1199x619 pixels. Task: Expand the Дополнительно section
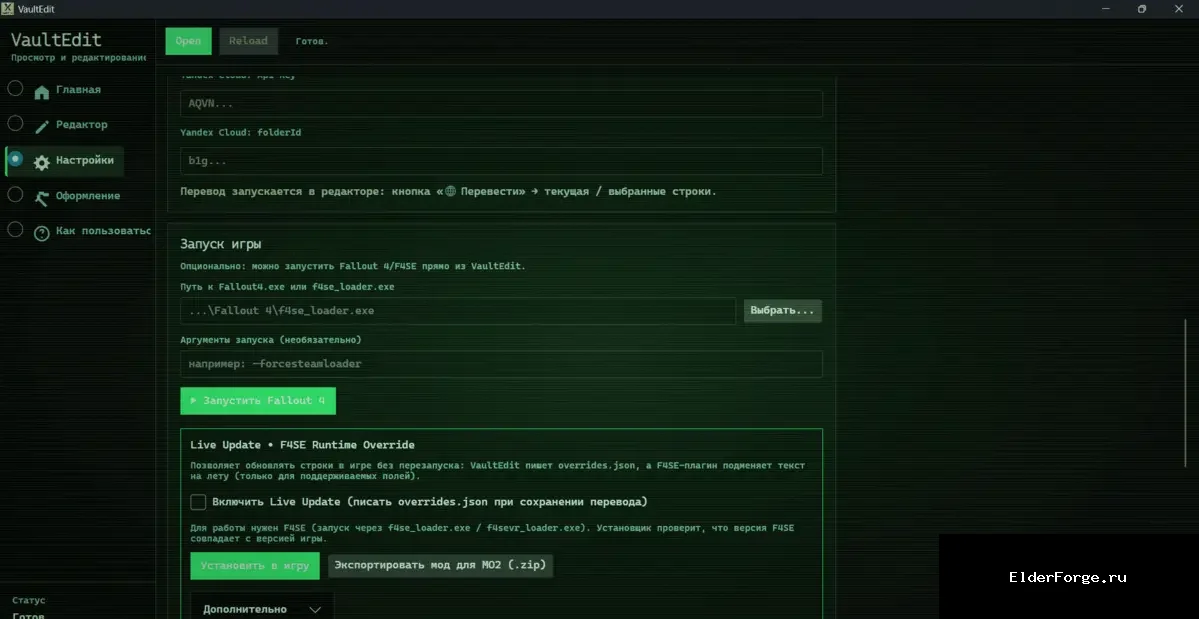pos(261,608)
